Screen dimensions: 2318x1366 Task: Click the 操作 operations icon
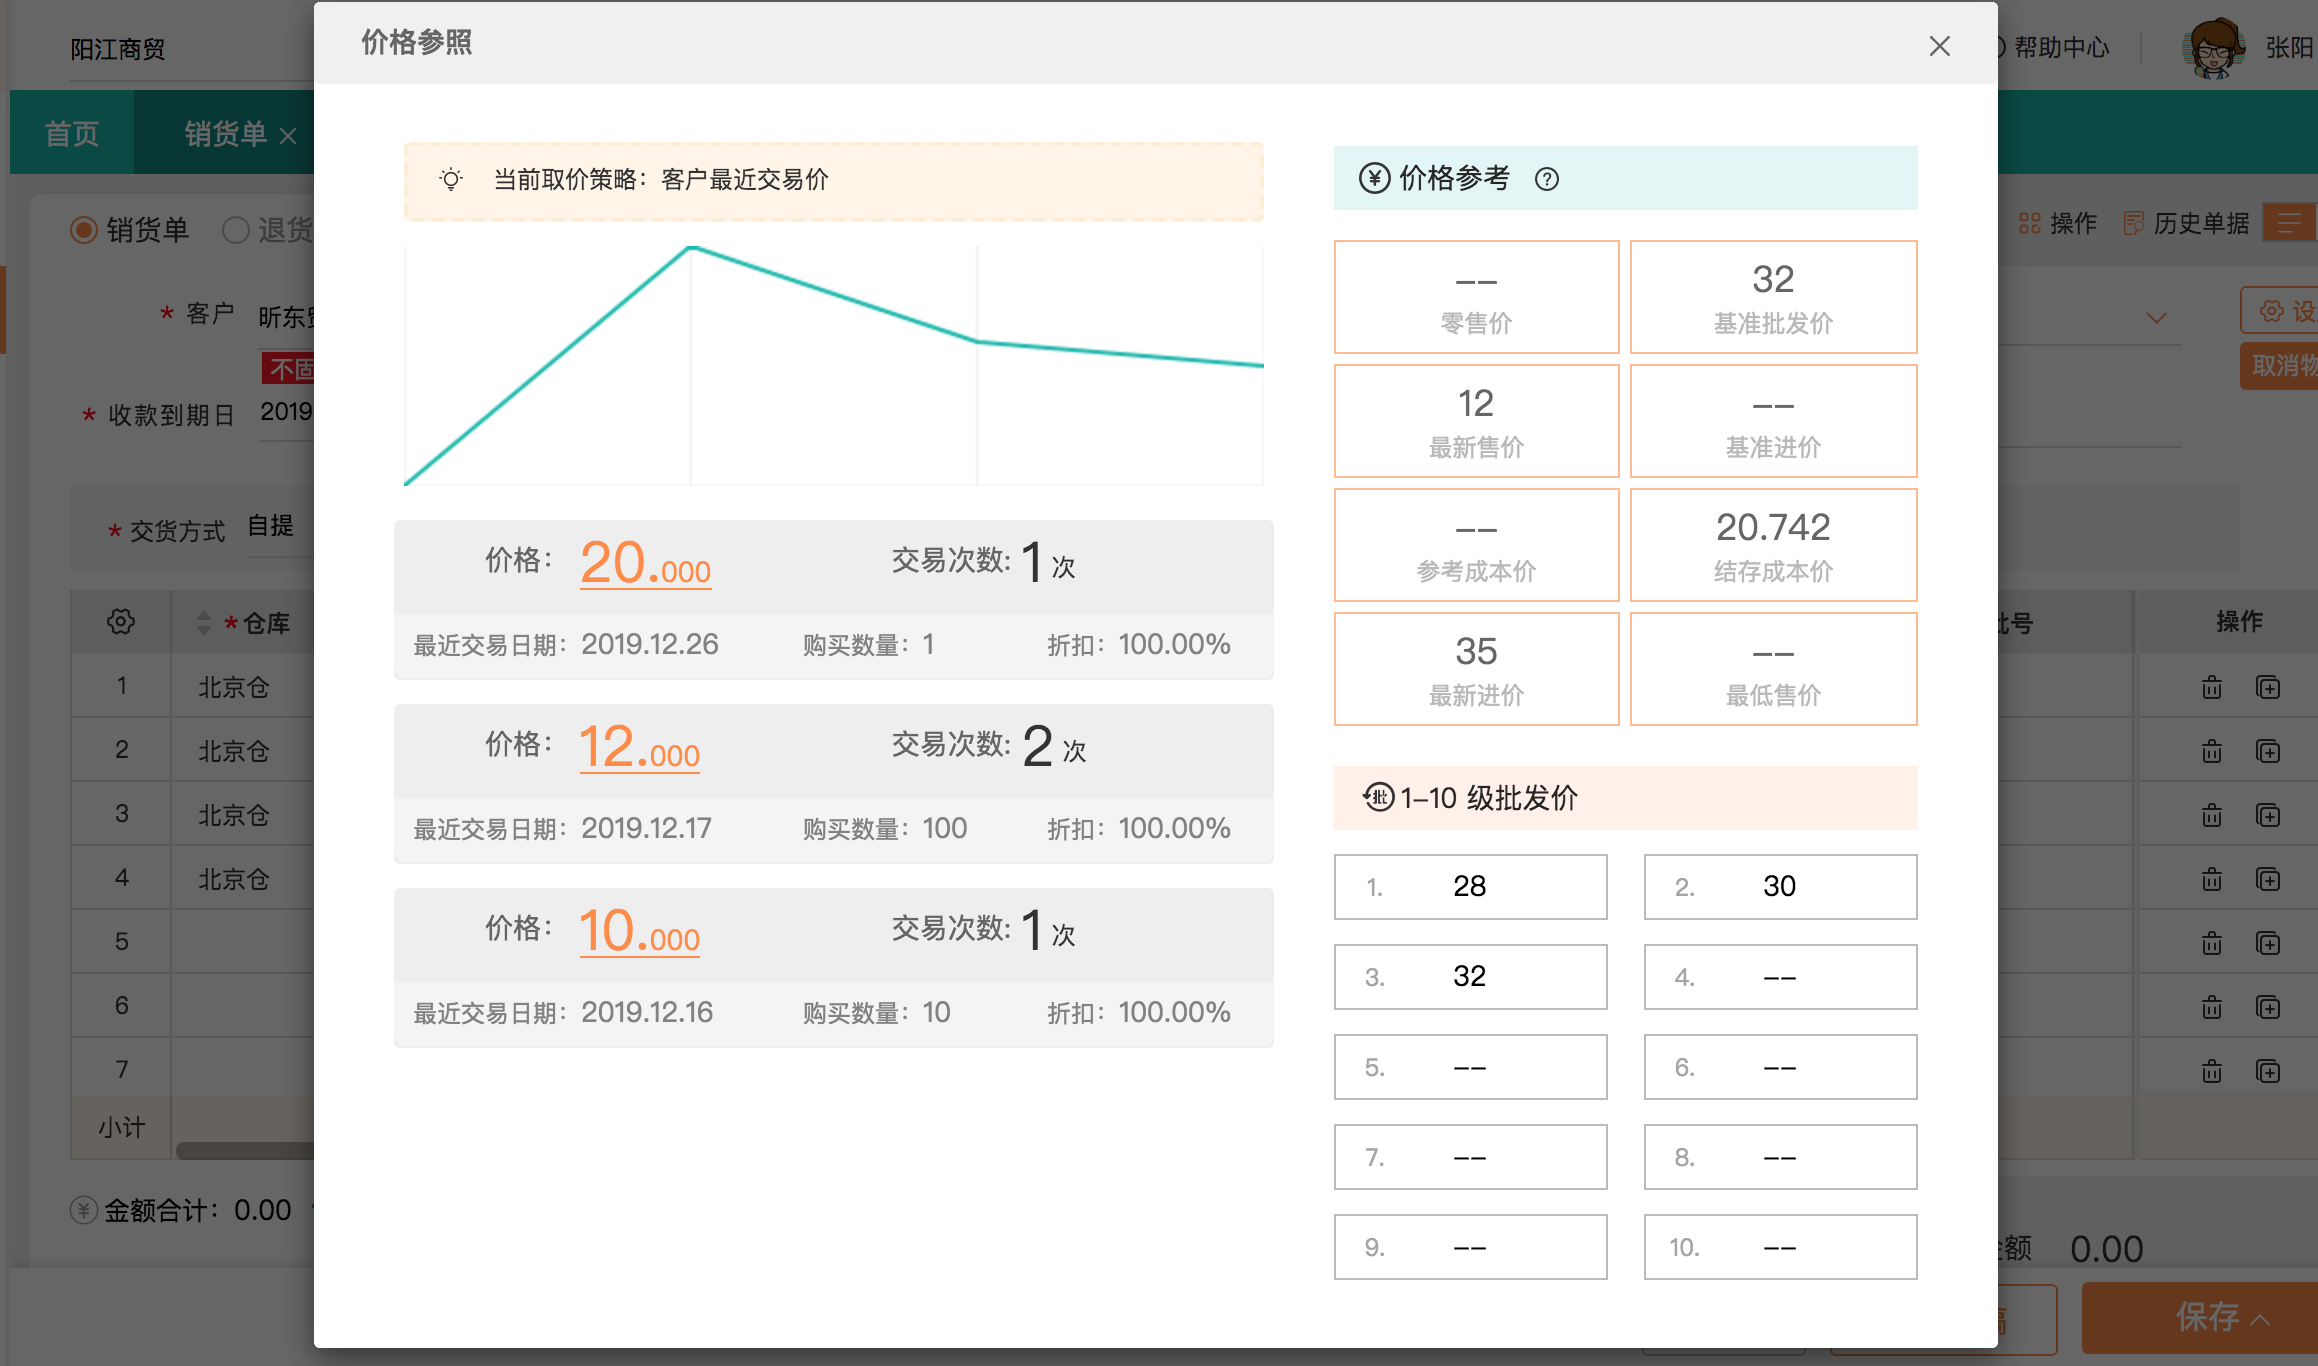[x=2030, y=226]
